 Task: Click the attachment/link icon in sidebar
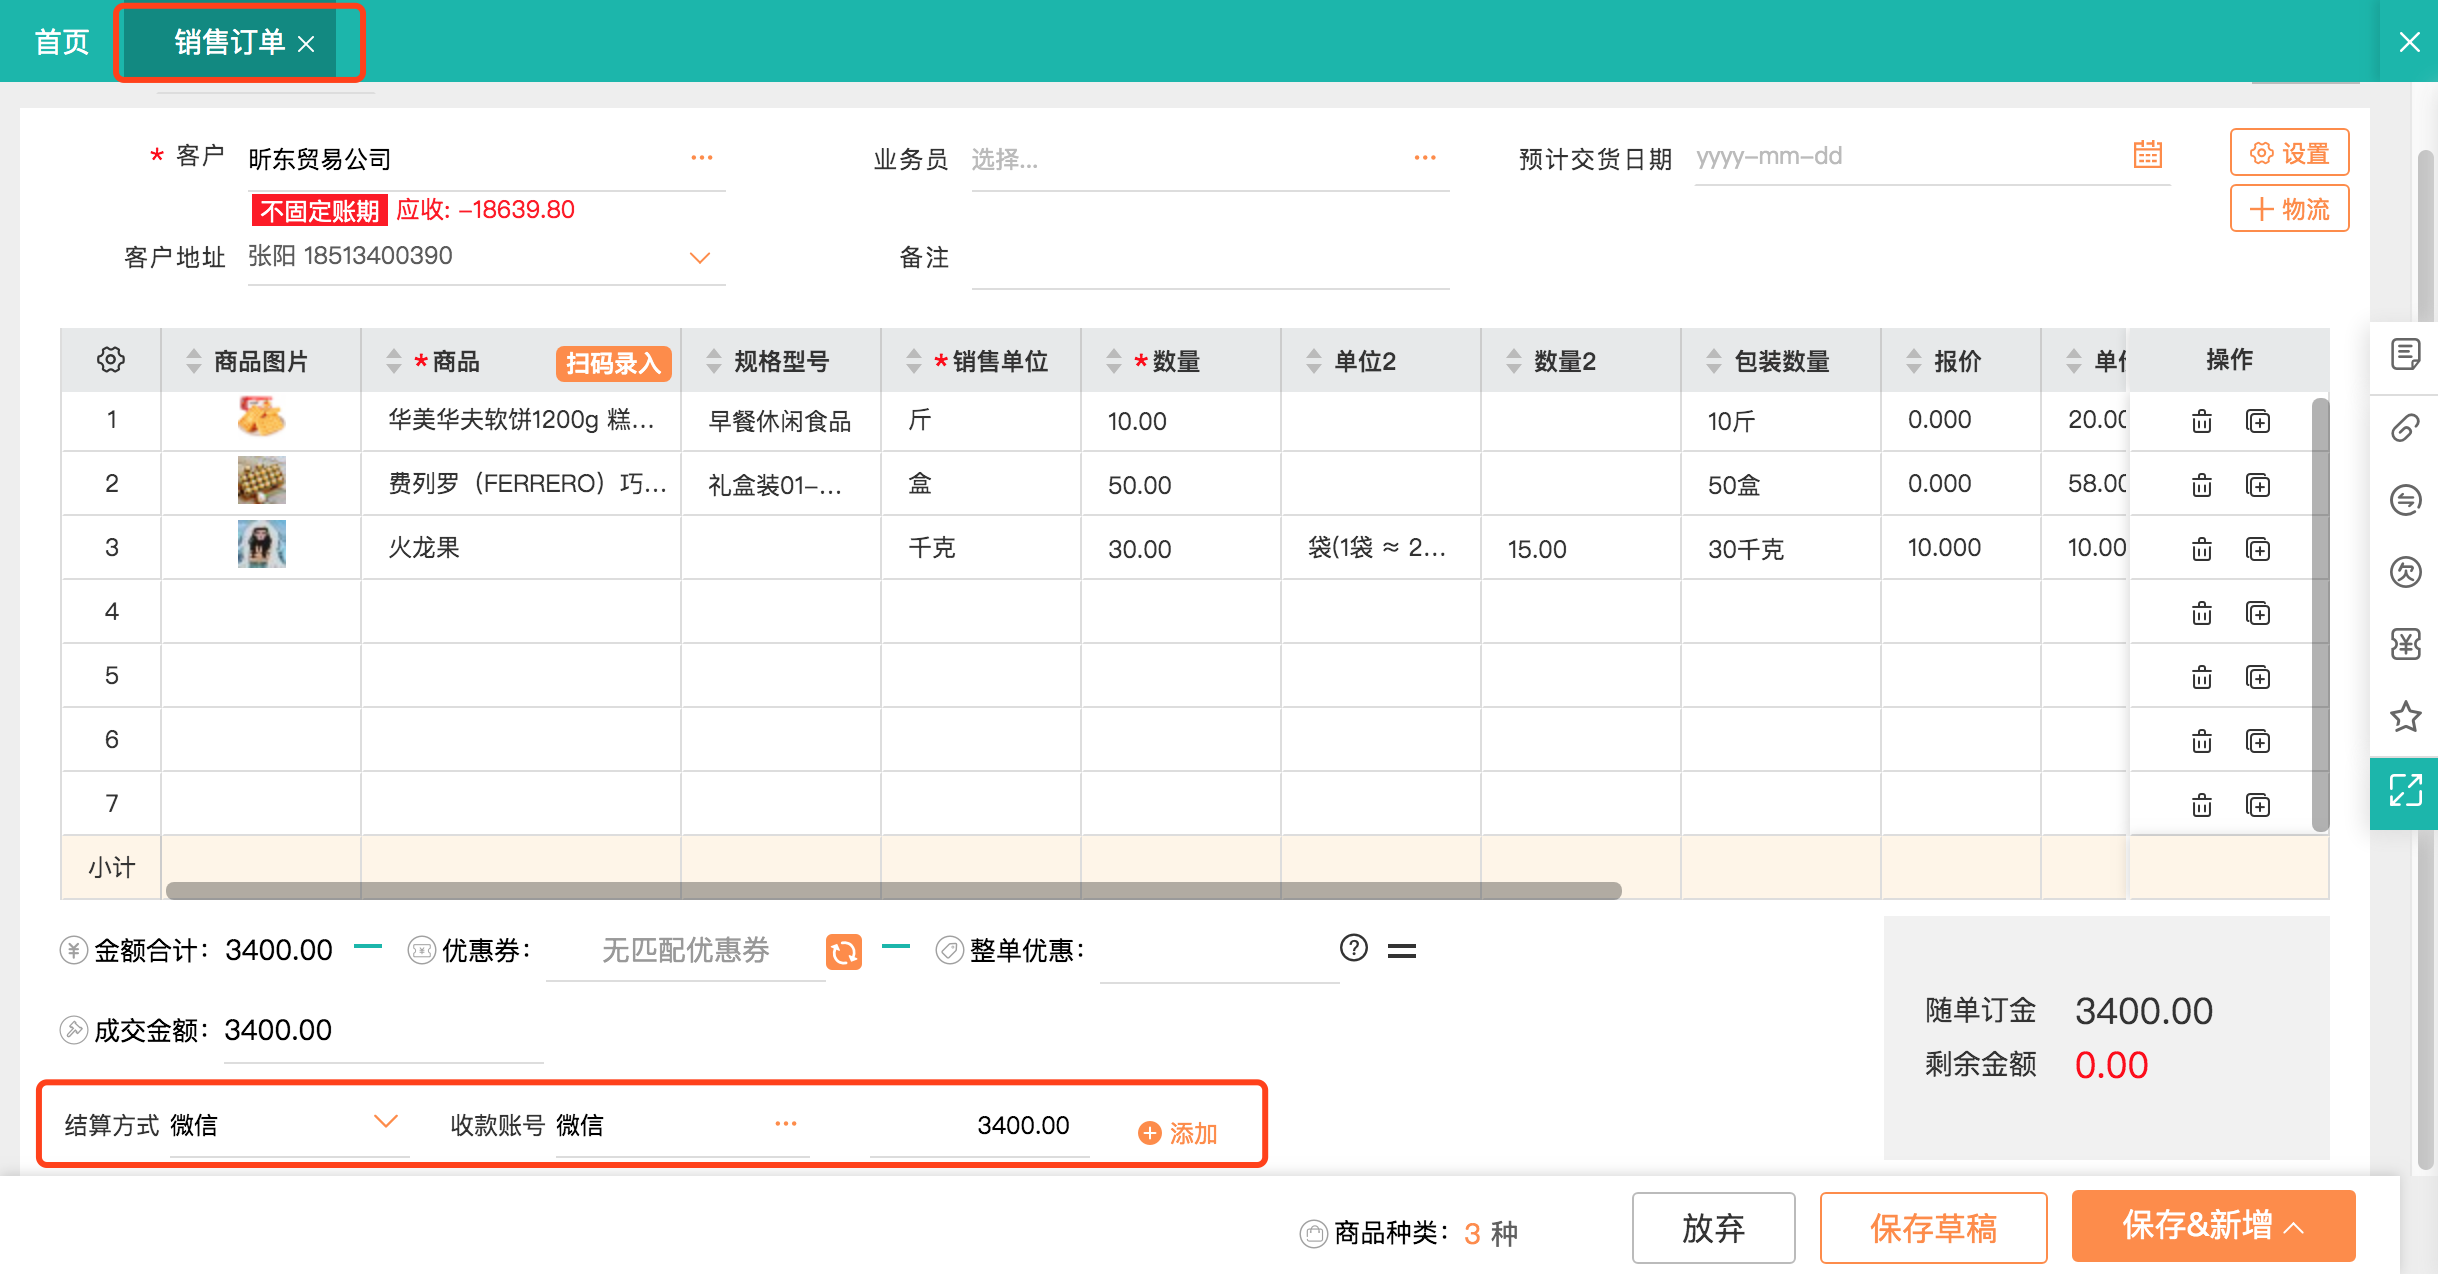(x=2404, y=427)
